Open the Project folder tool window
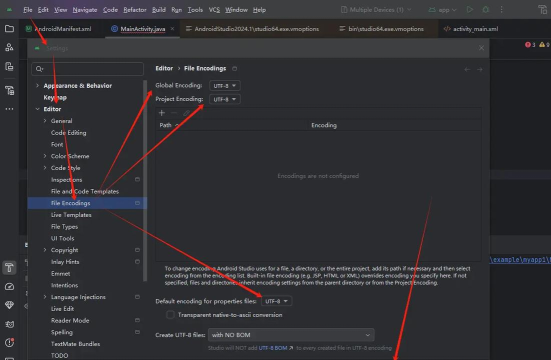The height and width of the screenshot is (360, 551). [x=9, y=28]
